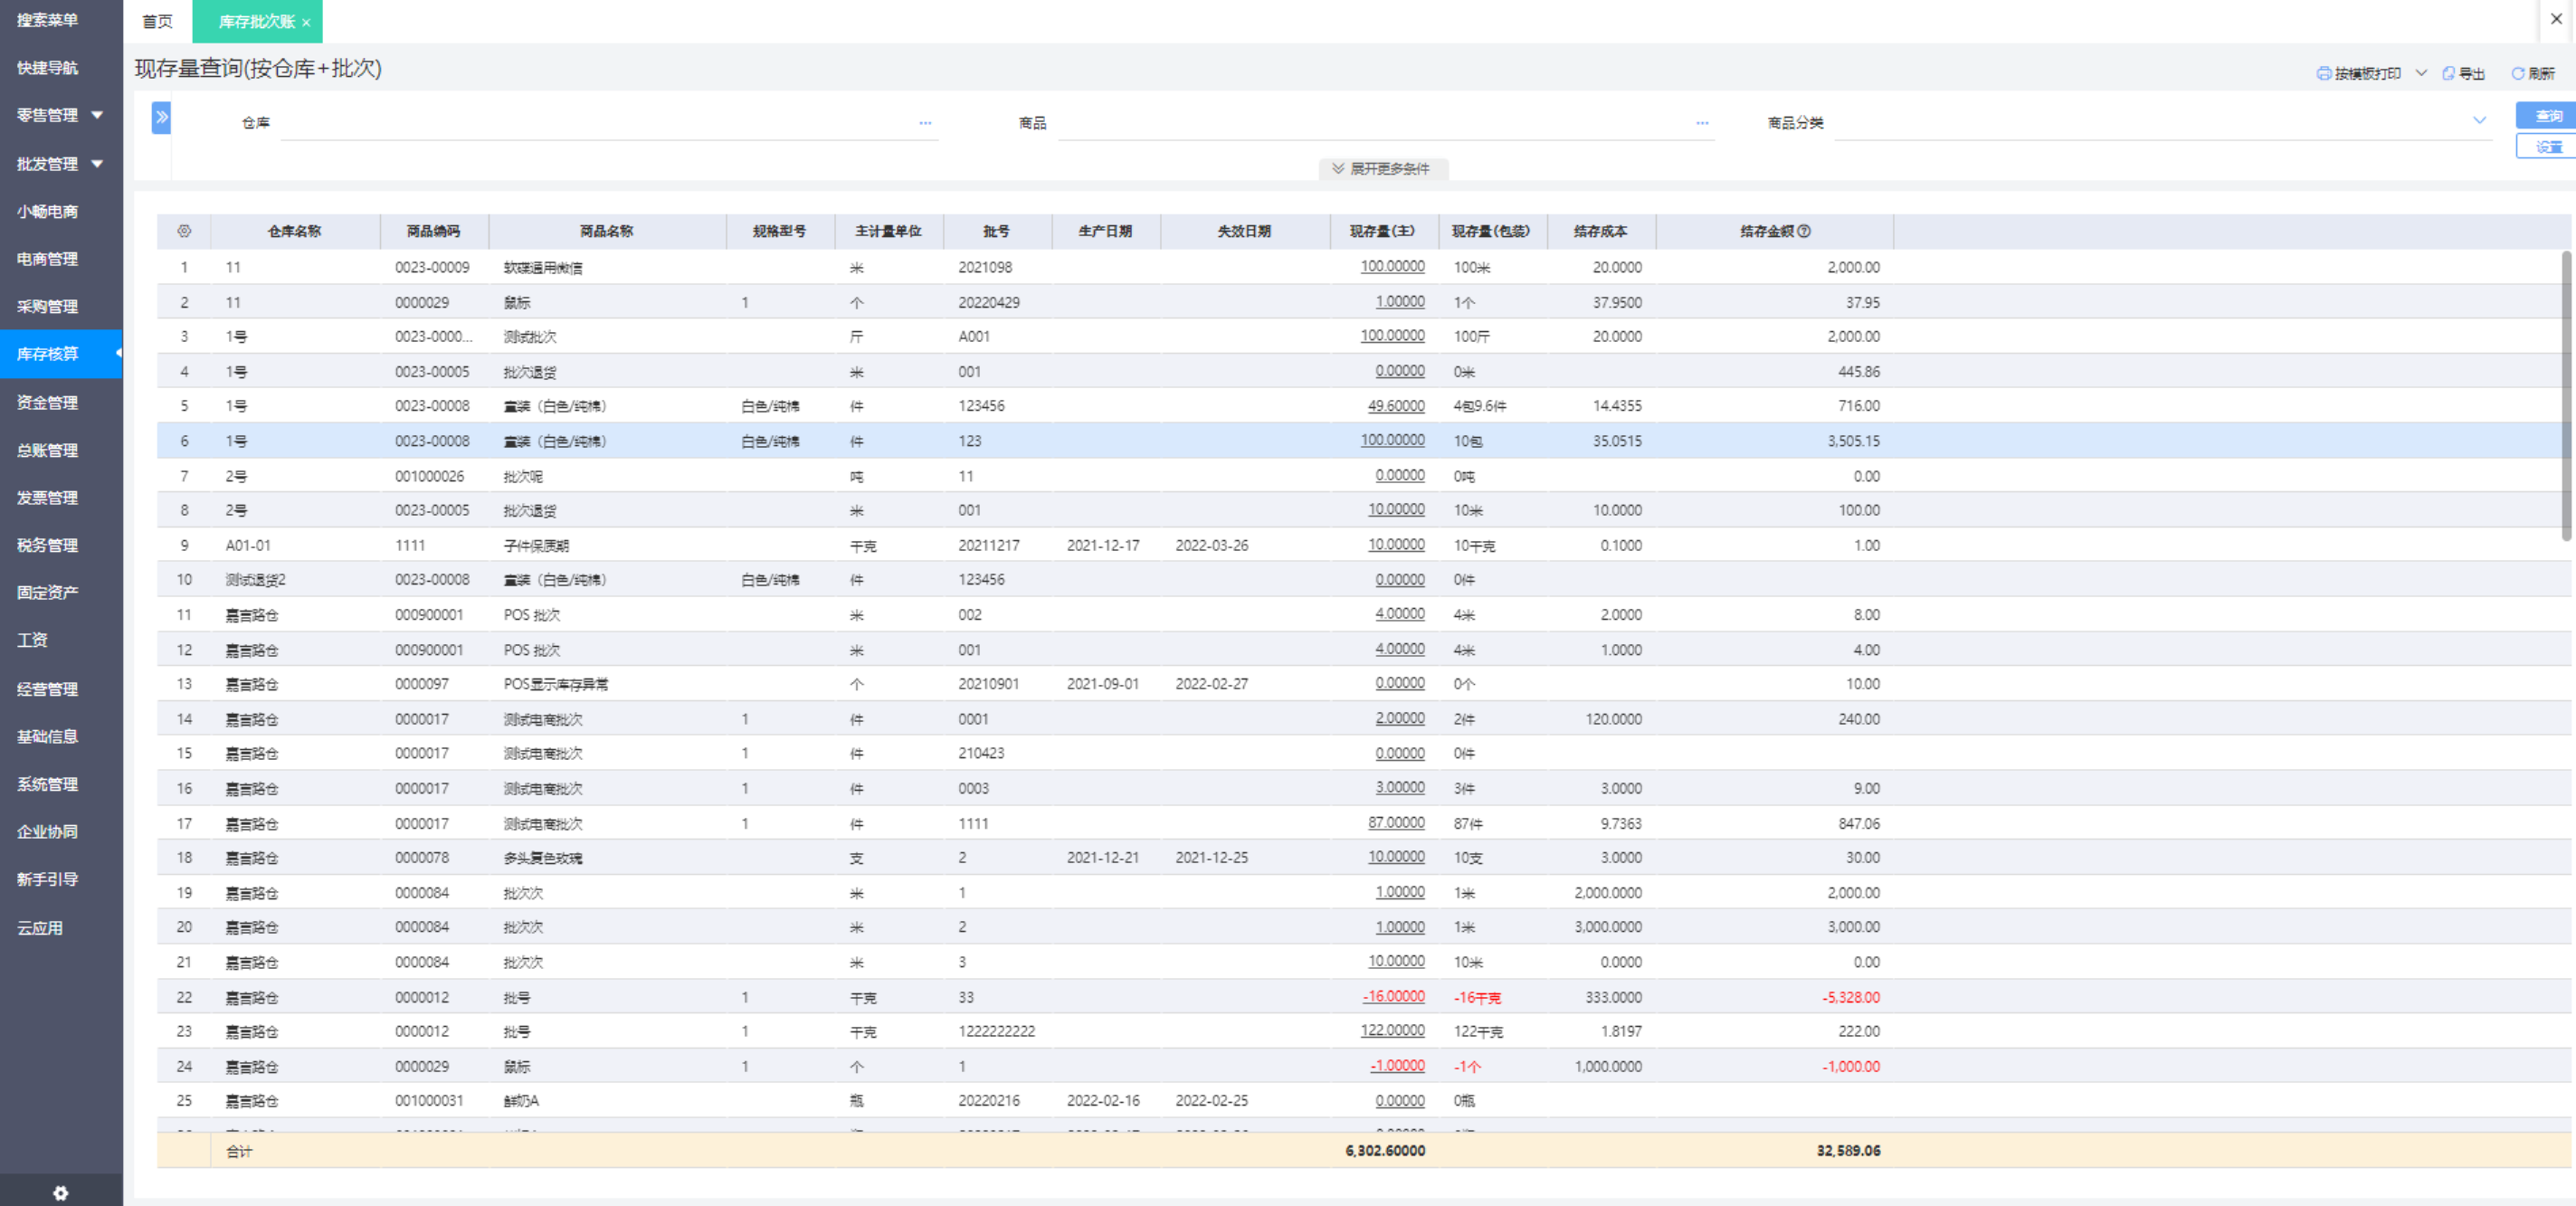Click the 库存核查 sidebar icon

click(x=61, y=353)
